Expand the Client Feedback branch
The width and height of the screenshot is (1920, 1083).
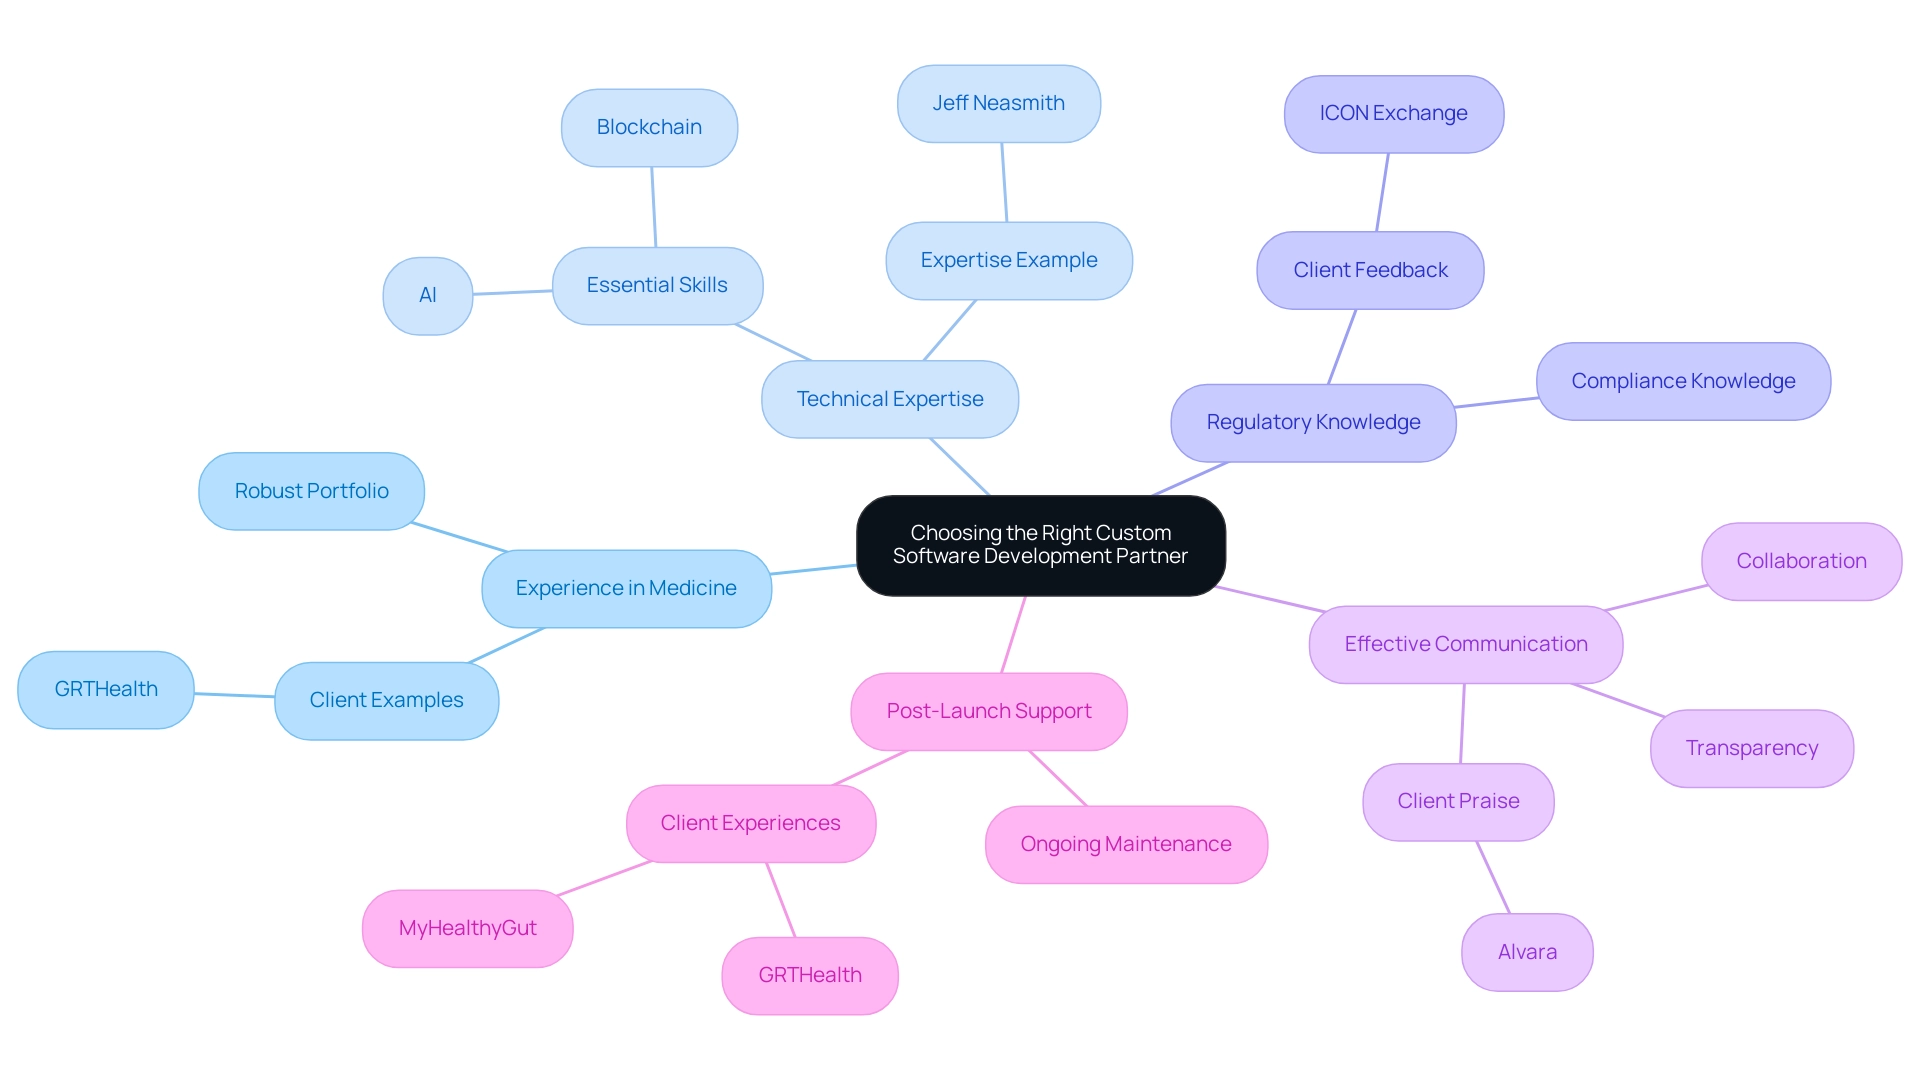pyautogui.click(x=1370, y=266)
